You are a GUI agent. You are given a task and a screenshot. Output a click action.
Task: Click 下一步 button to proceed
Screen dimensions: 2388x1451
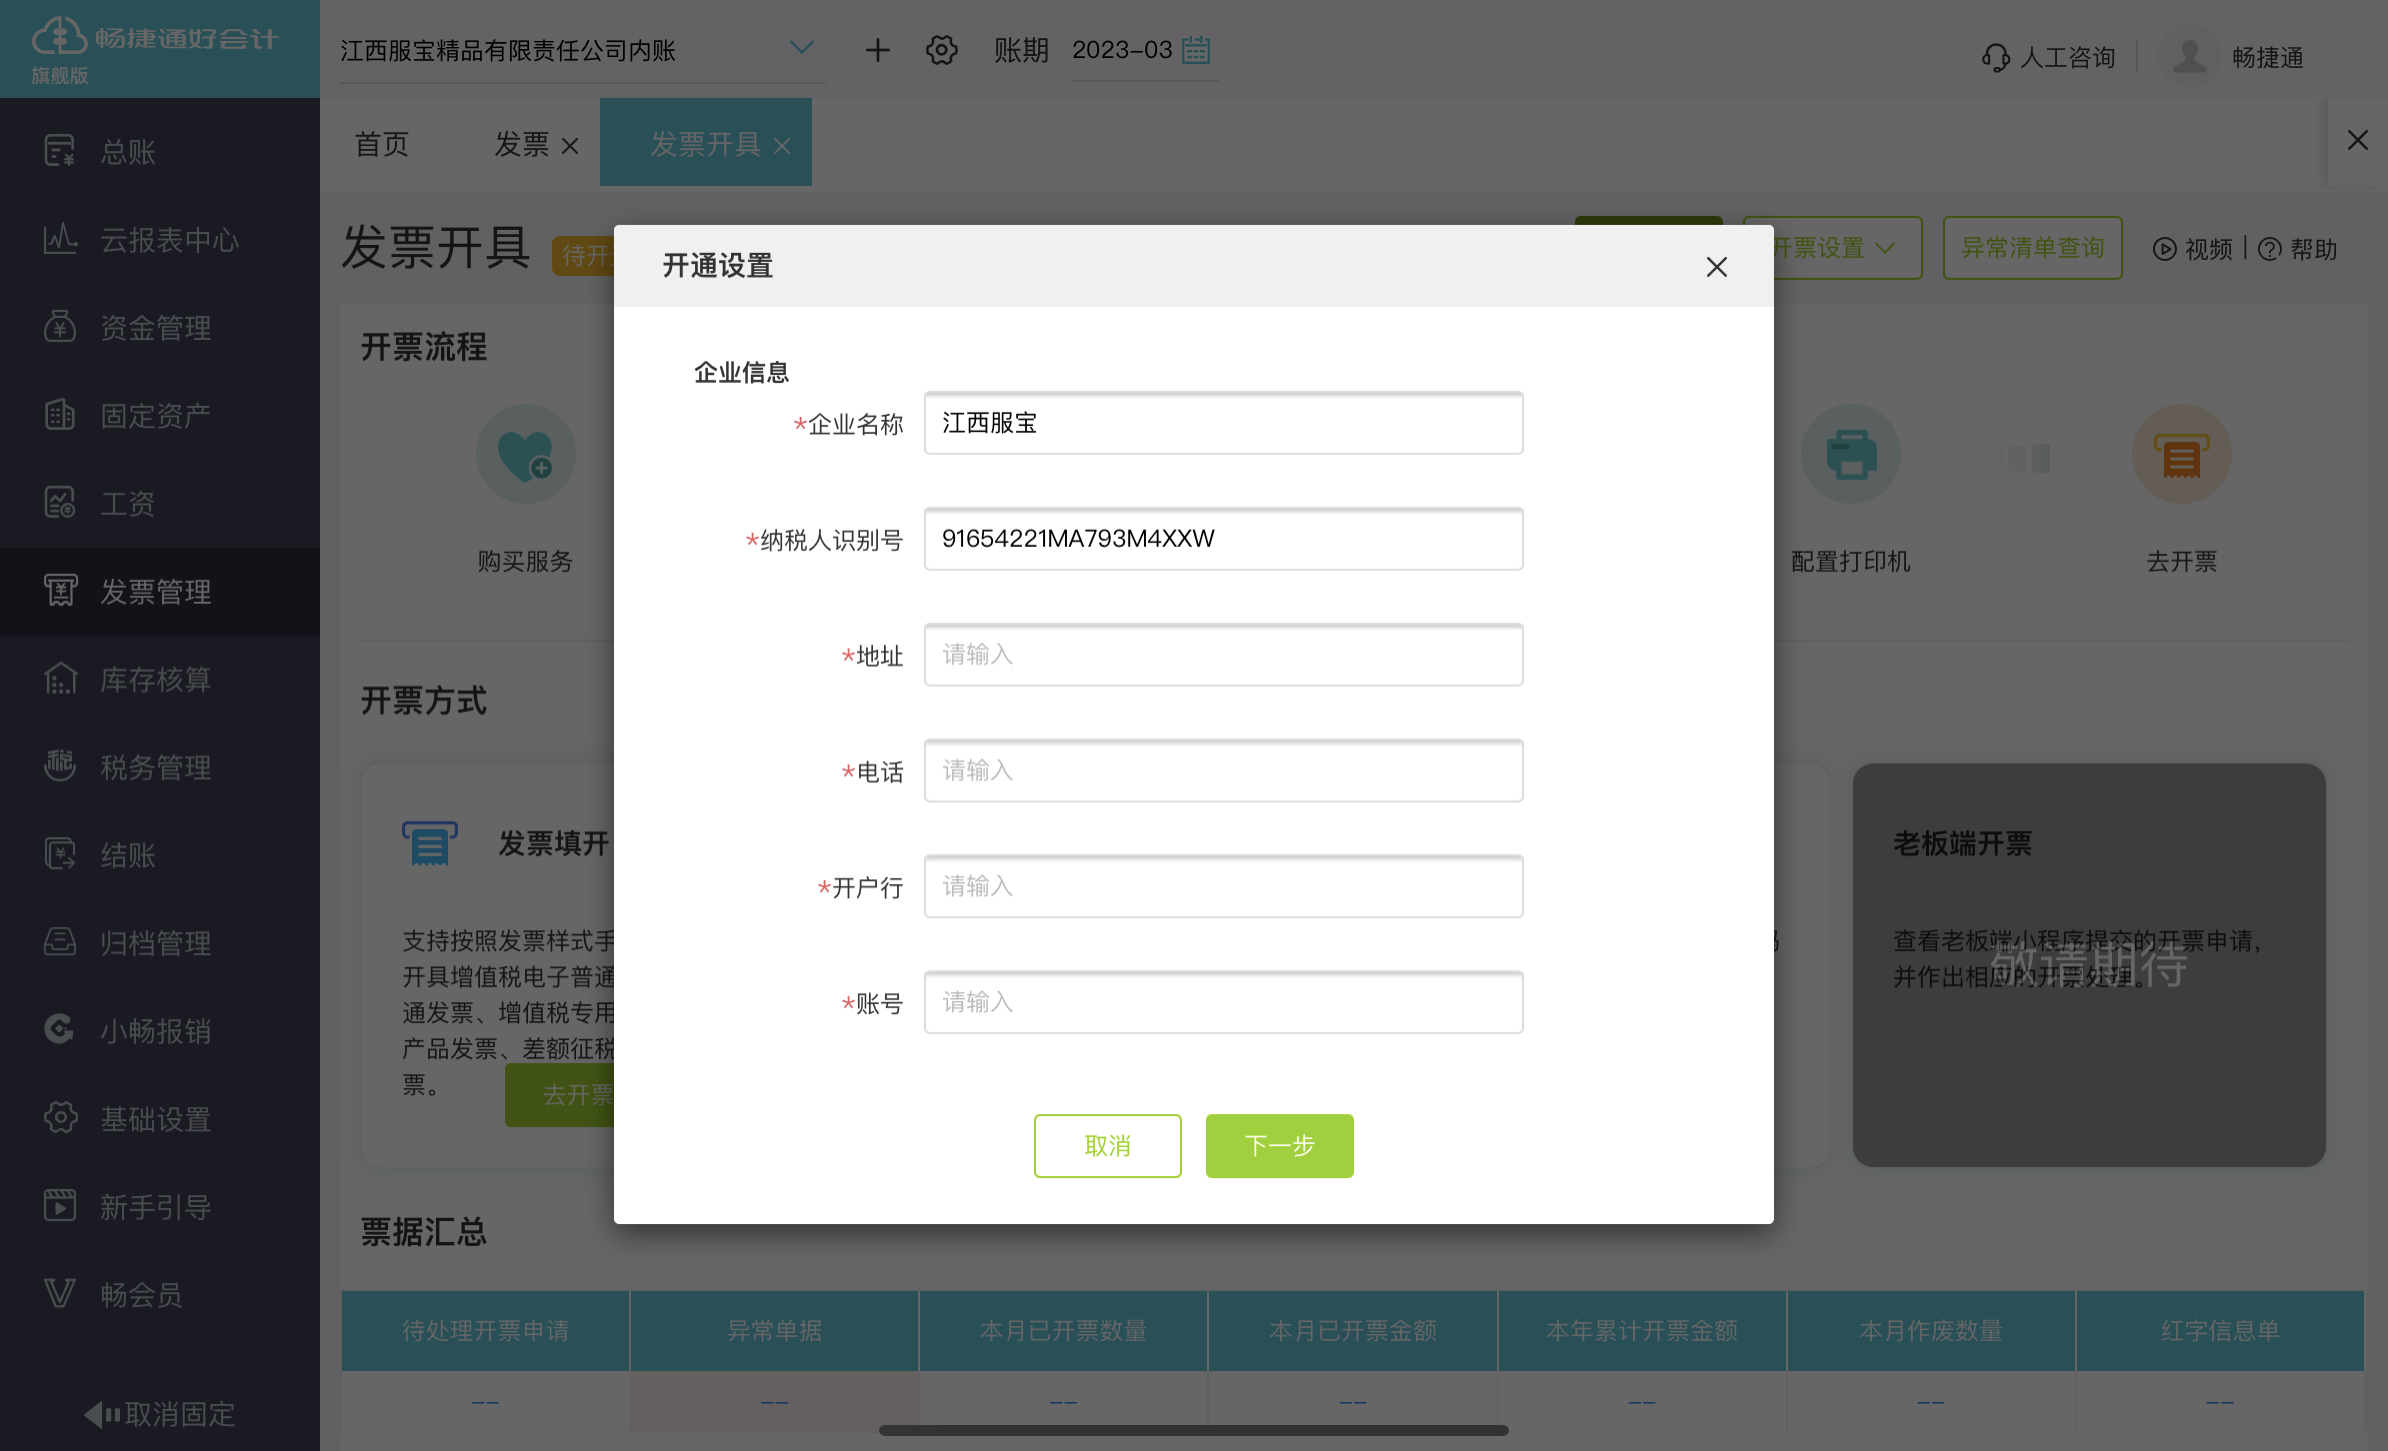pyautogui.click(x=1279, y=1144)
